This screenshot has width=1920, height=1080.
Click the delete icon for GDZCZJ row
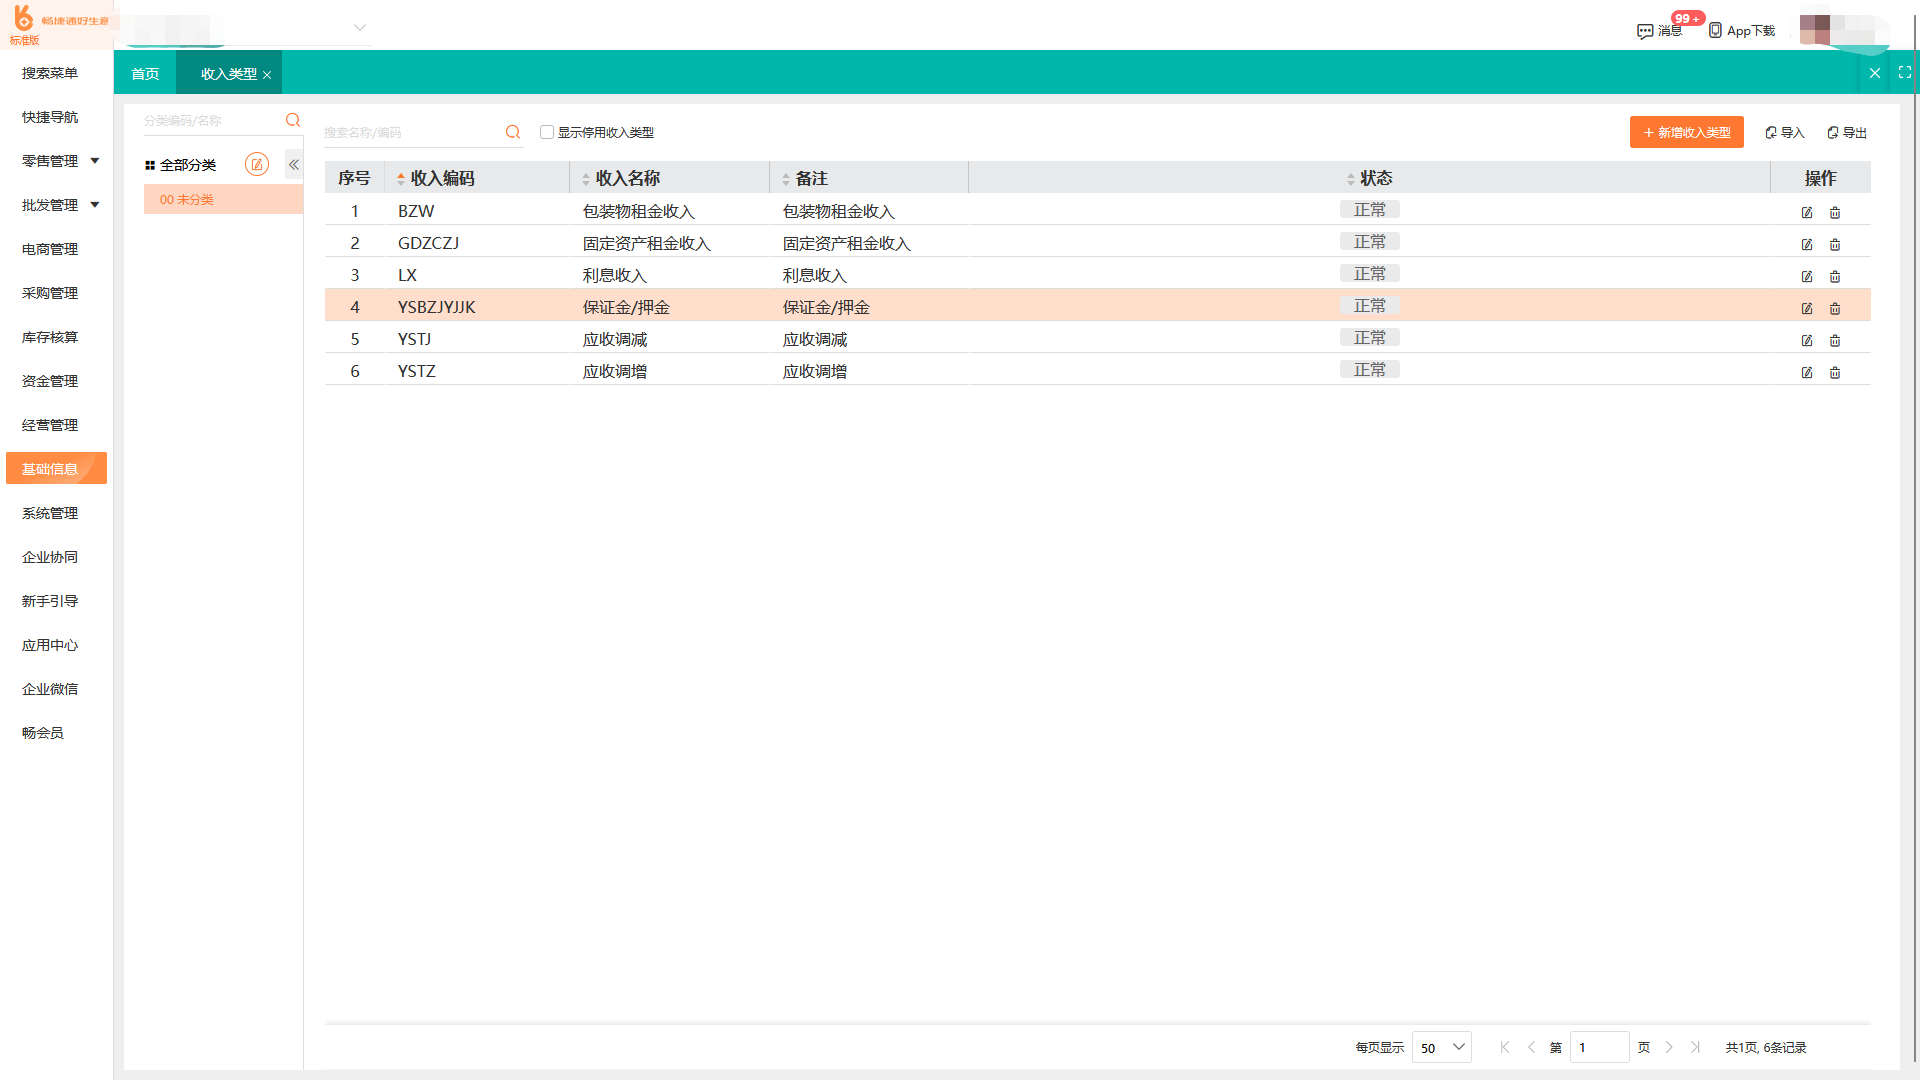(x=1836, y=243)
